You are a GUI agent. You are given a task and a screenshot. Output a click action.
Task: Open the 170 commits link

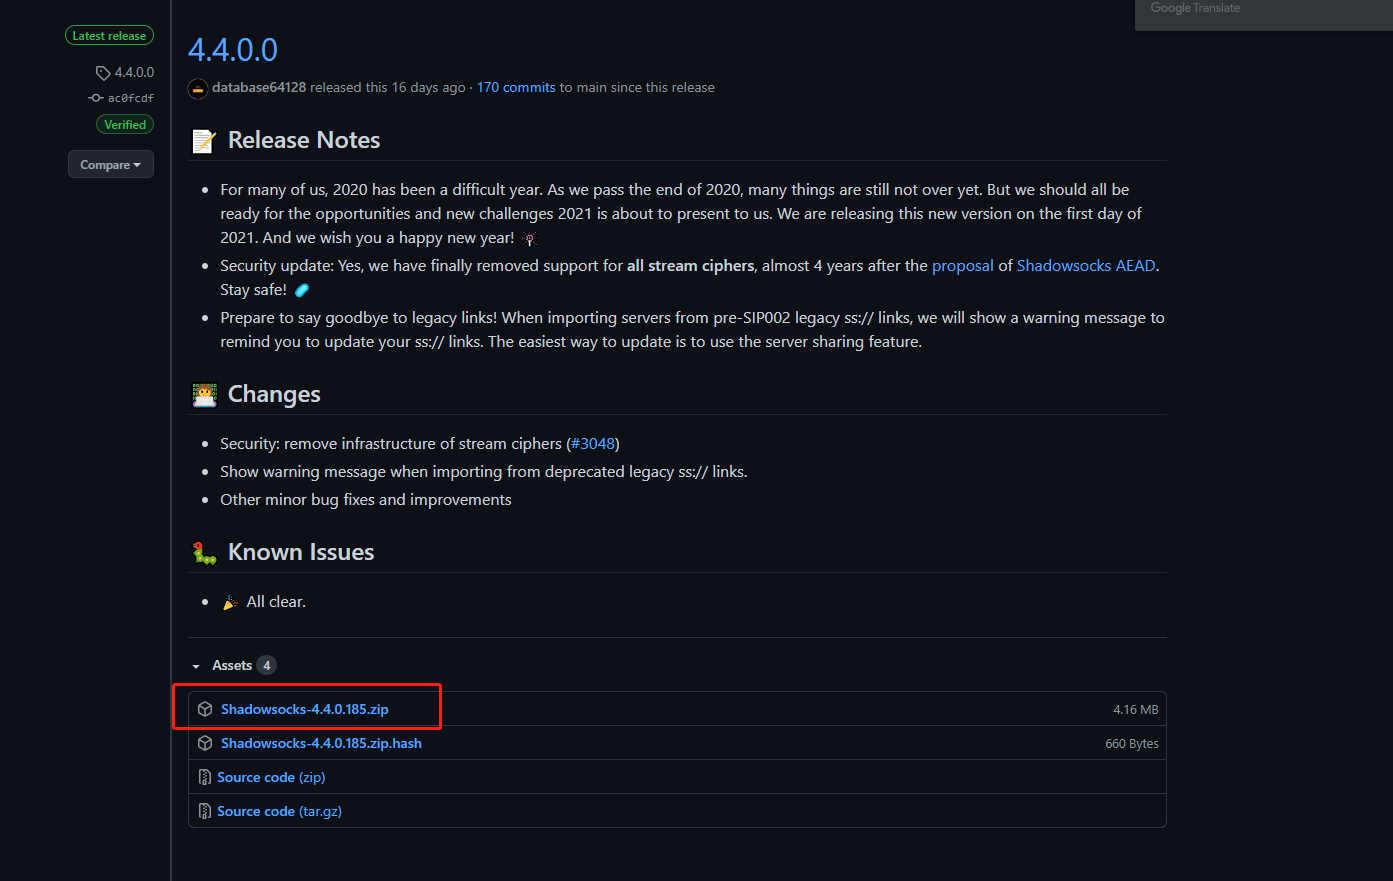516,88
